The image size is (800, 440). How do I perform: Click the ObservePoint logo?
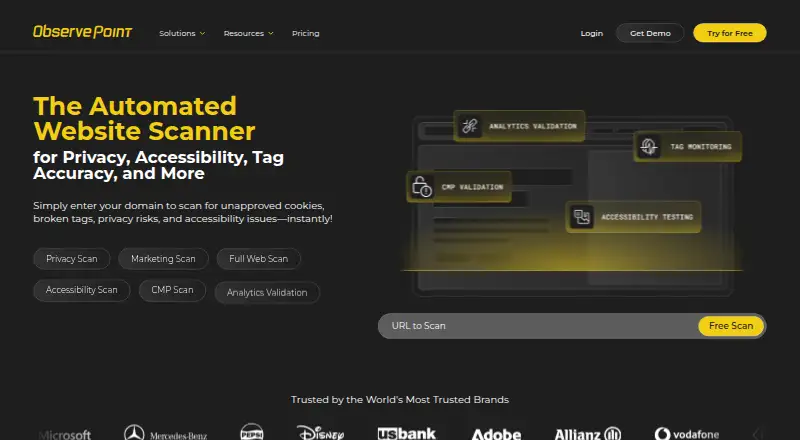(83, 32)
